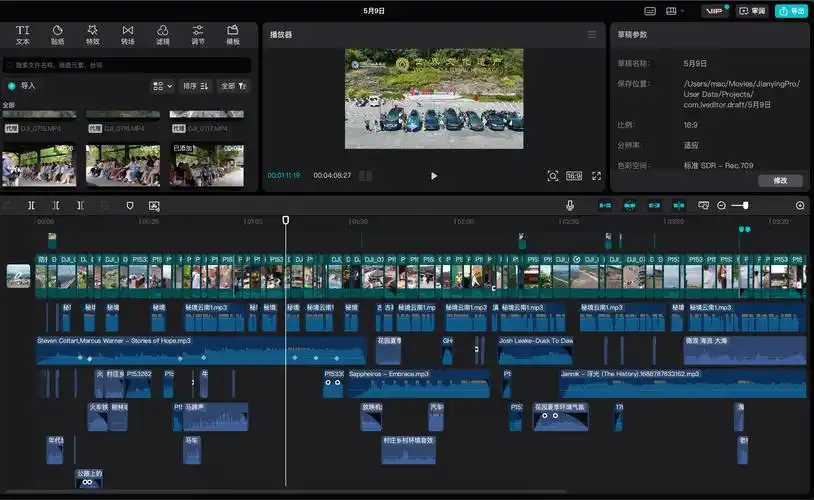The height and width of the screenshot is (500, 814).
Task: Toggle the main track magnet snapping button
Action: (x=605, y=205)
